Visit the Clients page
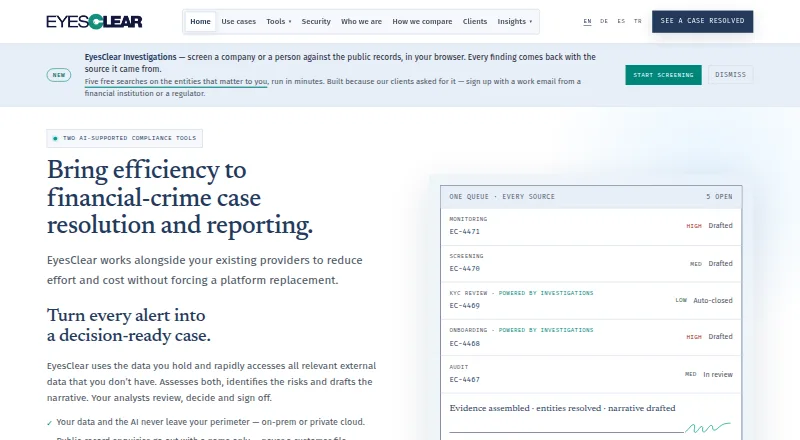The width and height of the screenshot is (800, 440). point(474,21)
